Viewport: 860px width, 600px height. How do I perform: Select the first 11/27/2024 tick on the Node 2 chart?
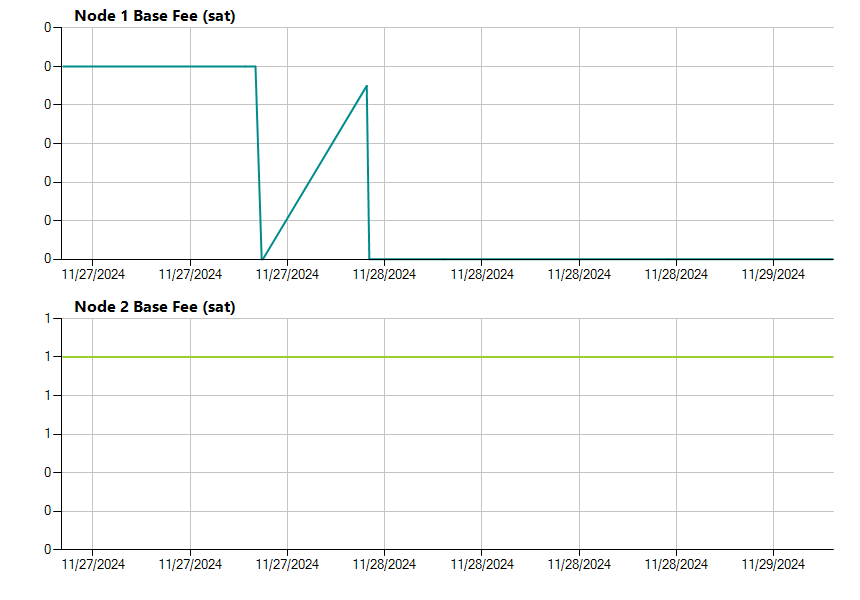pyautogui.click(x=93, y=565)
